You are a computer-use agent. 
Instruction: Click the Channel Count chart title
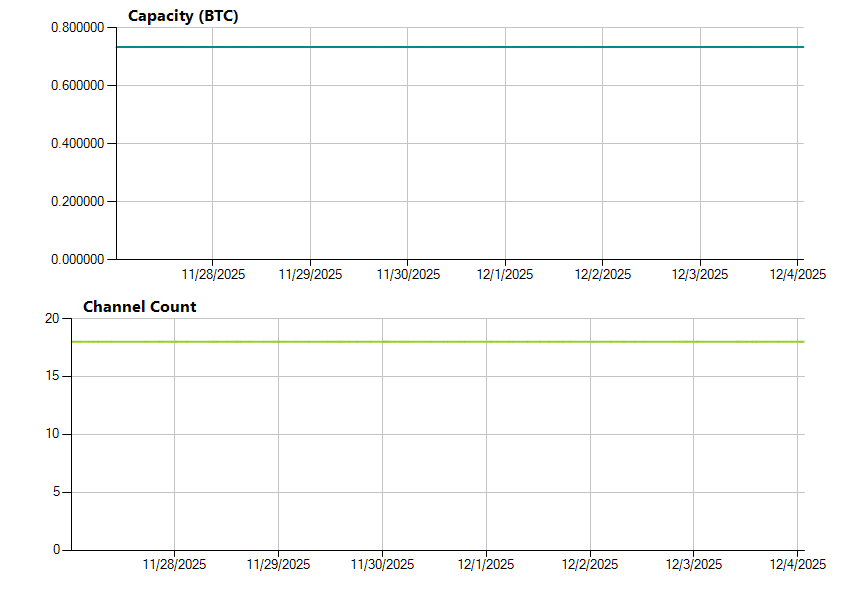tap(139, 307)
